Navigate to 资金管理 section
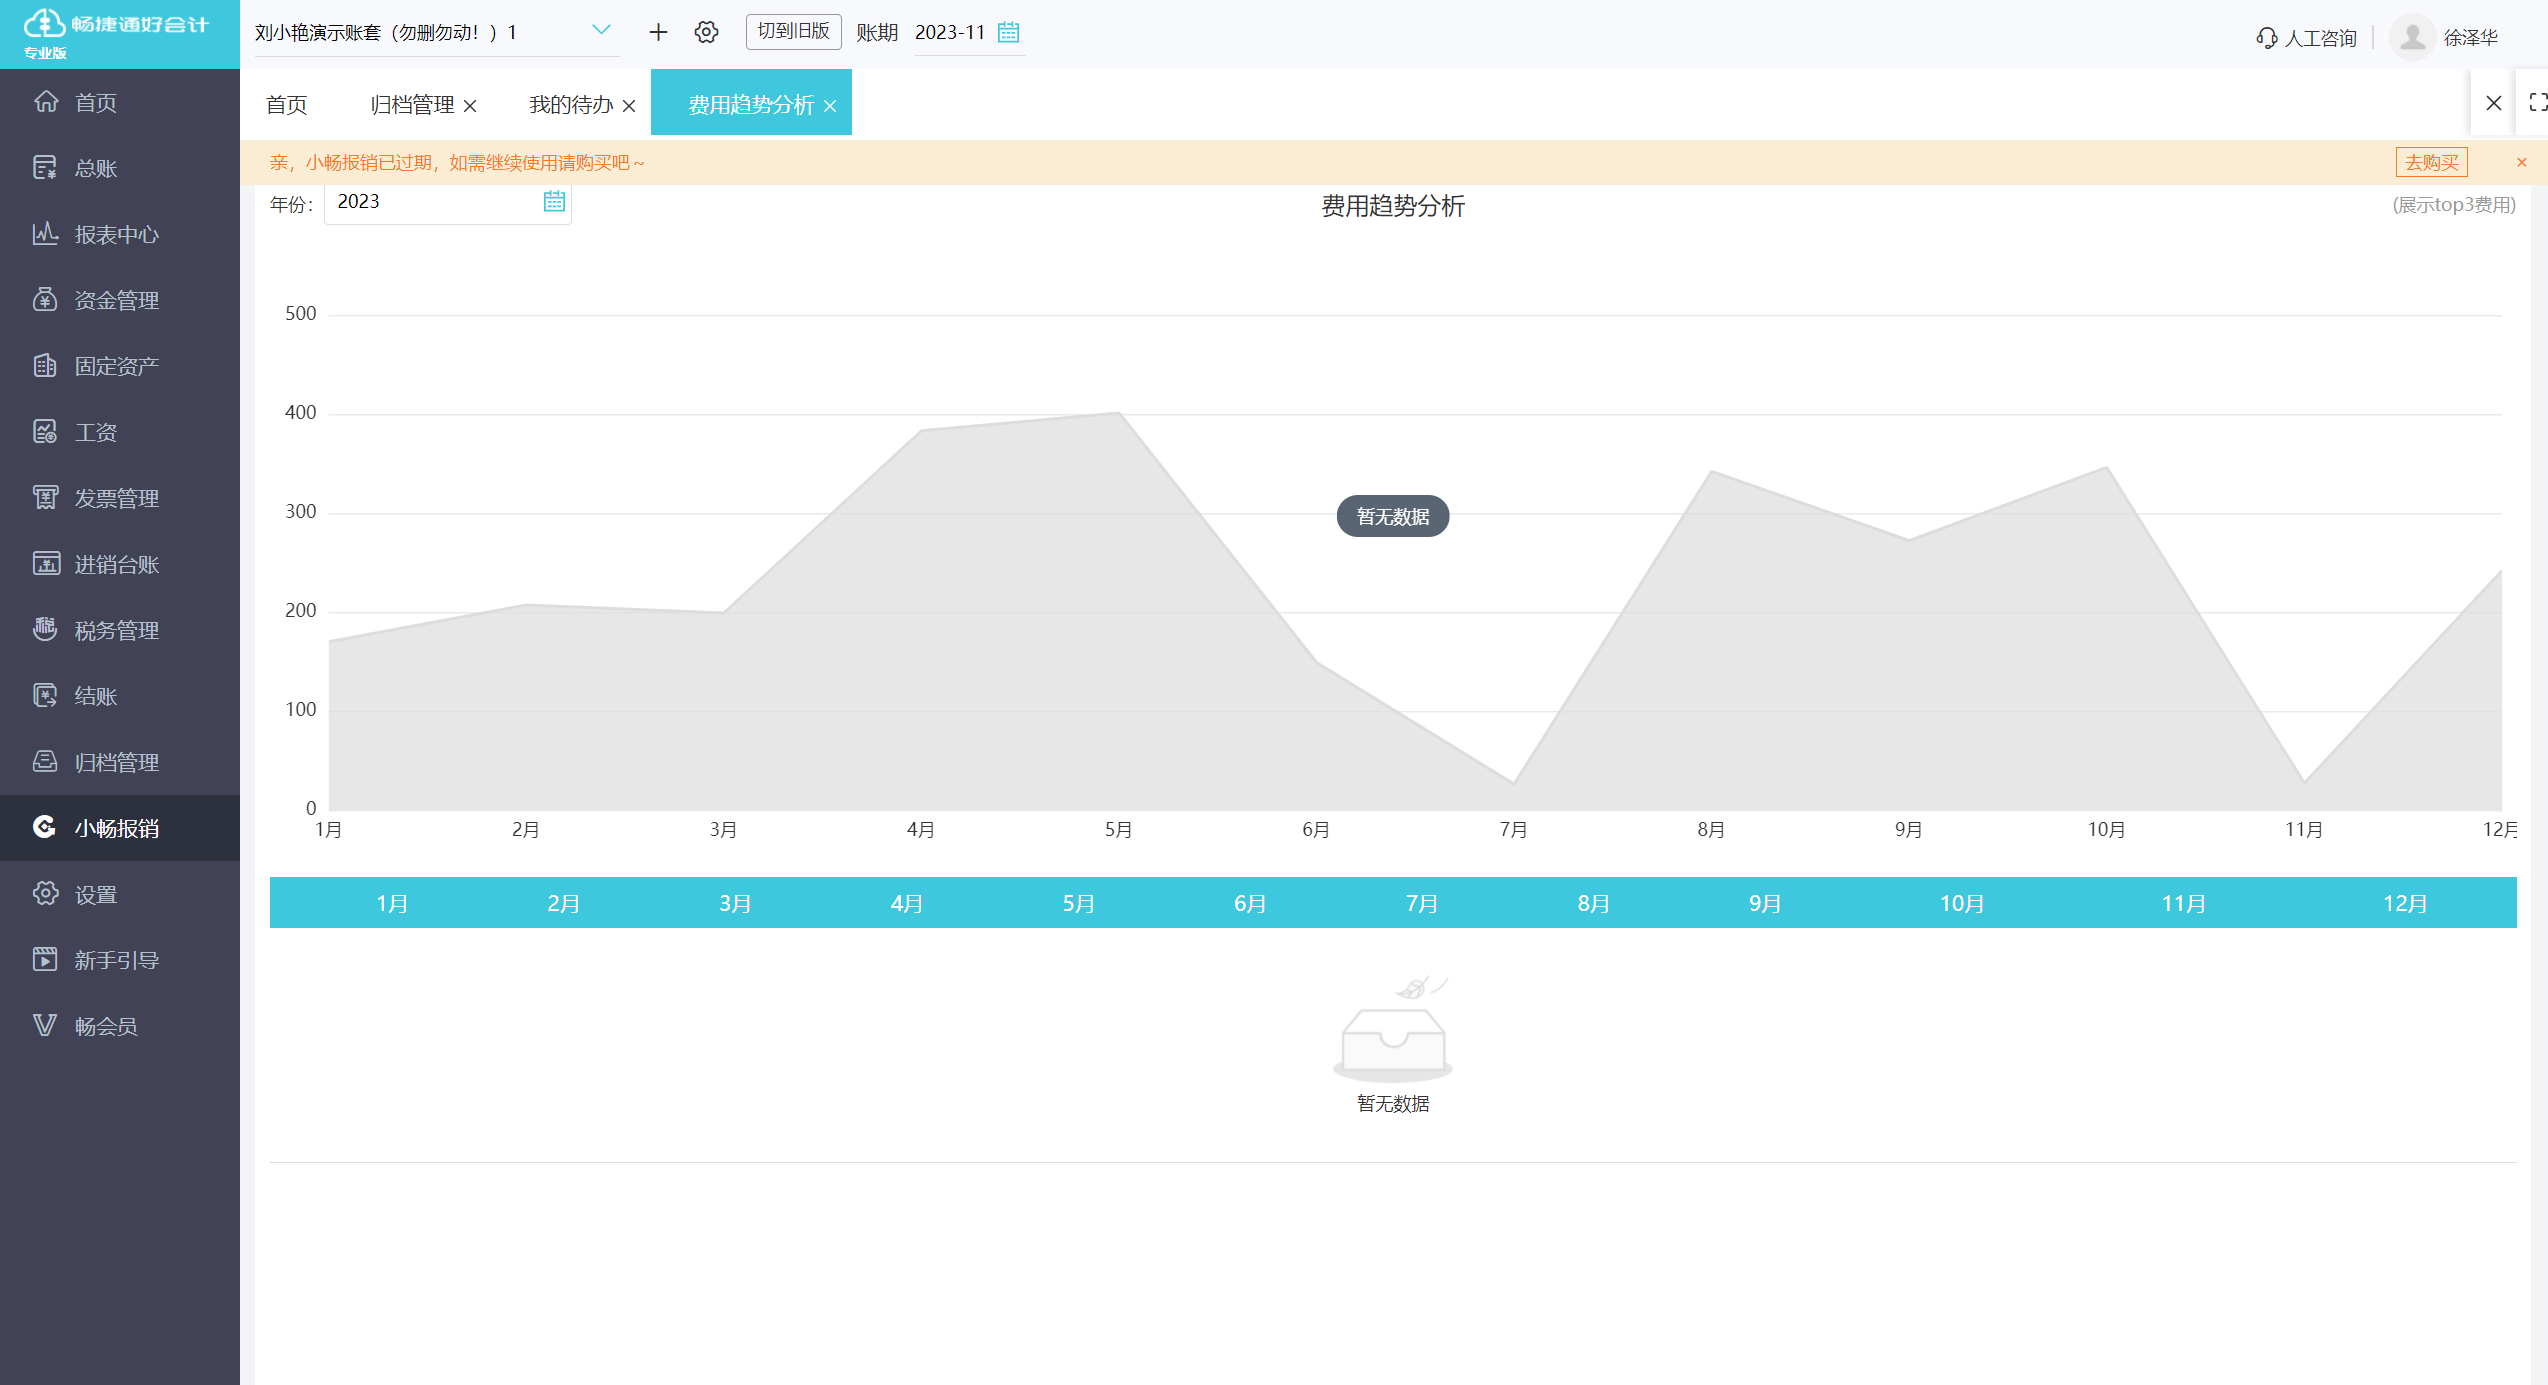The image size is (2548, 1385). pos(119,298)
